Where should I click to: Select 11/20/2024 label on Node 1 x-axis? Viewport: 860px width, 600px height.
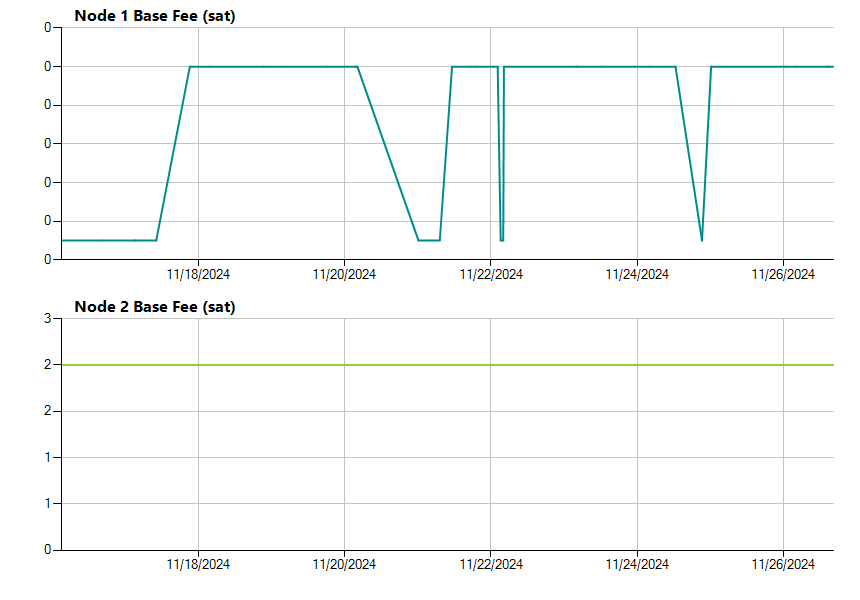coord(344,274)
